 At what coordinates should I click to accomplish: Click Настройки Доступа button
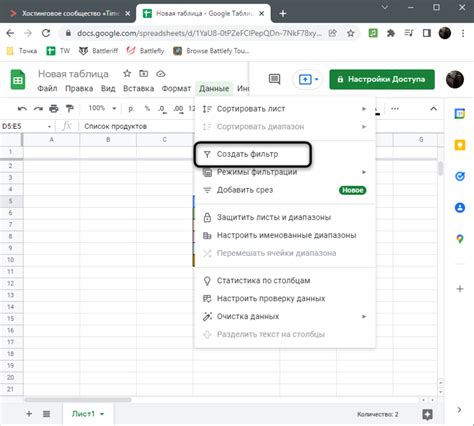click(x=382, y=79)
